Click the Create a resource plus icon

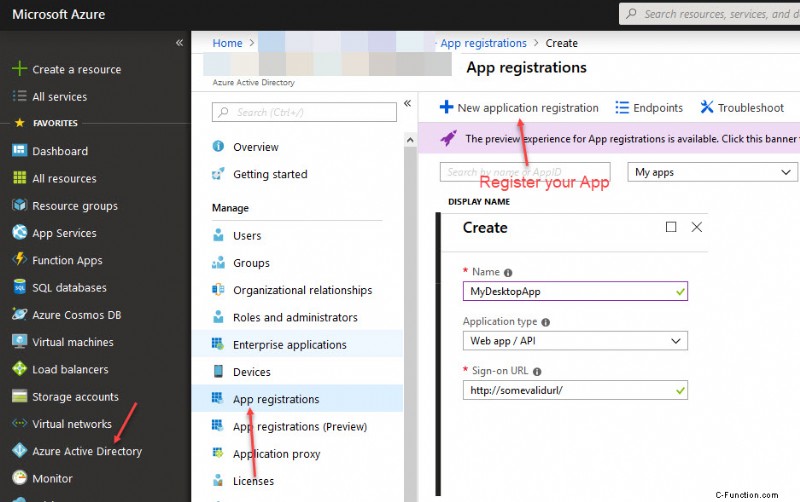coord(19,69)
